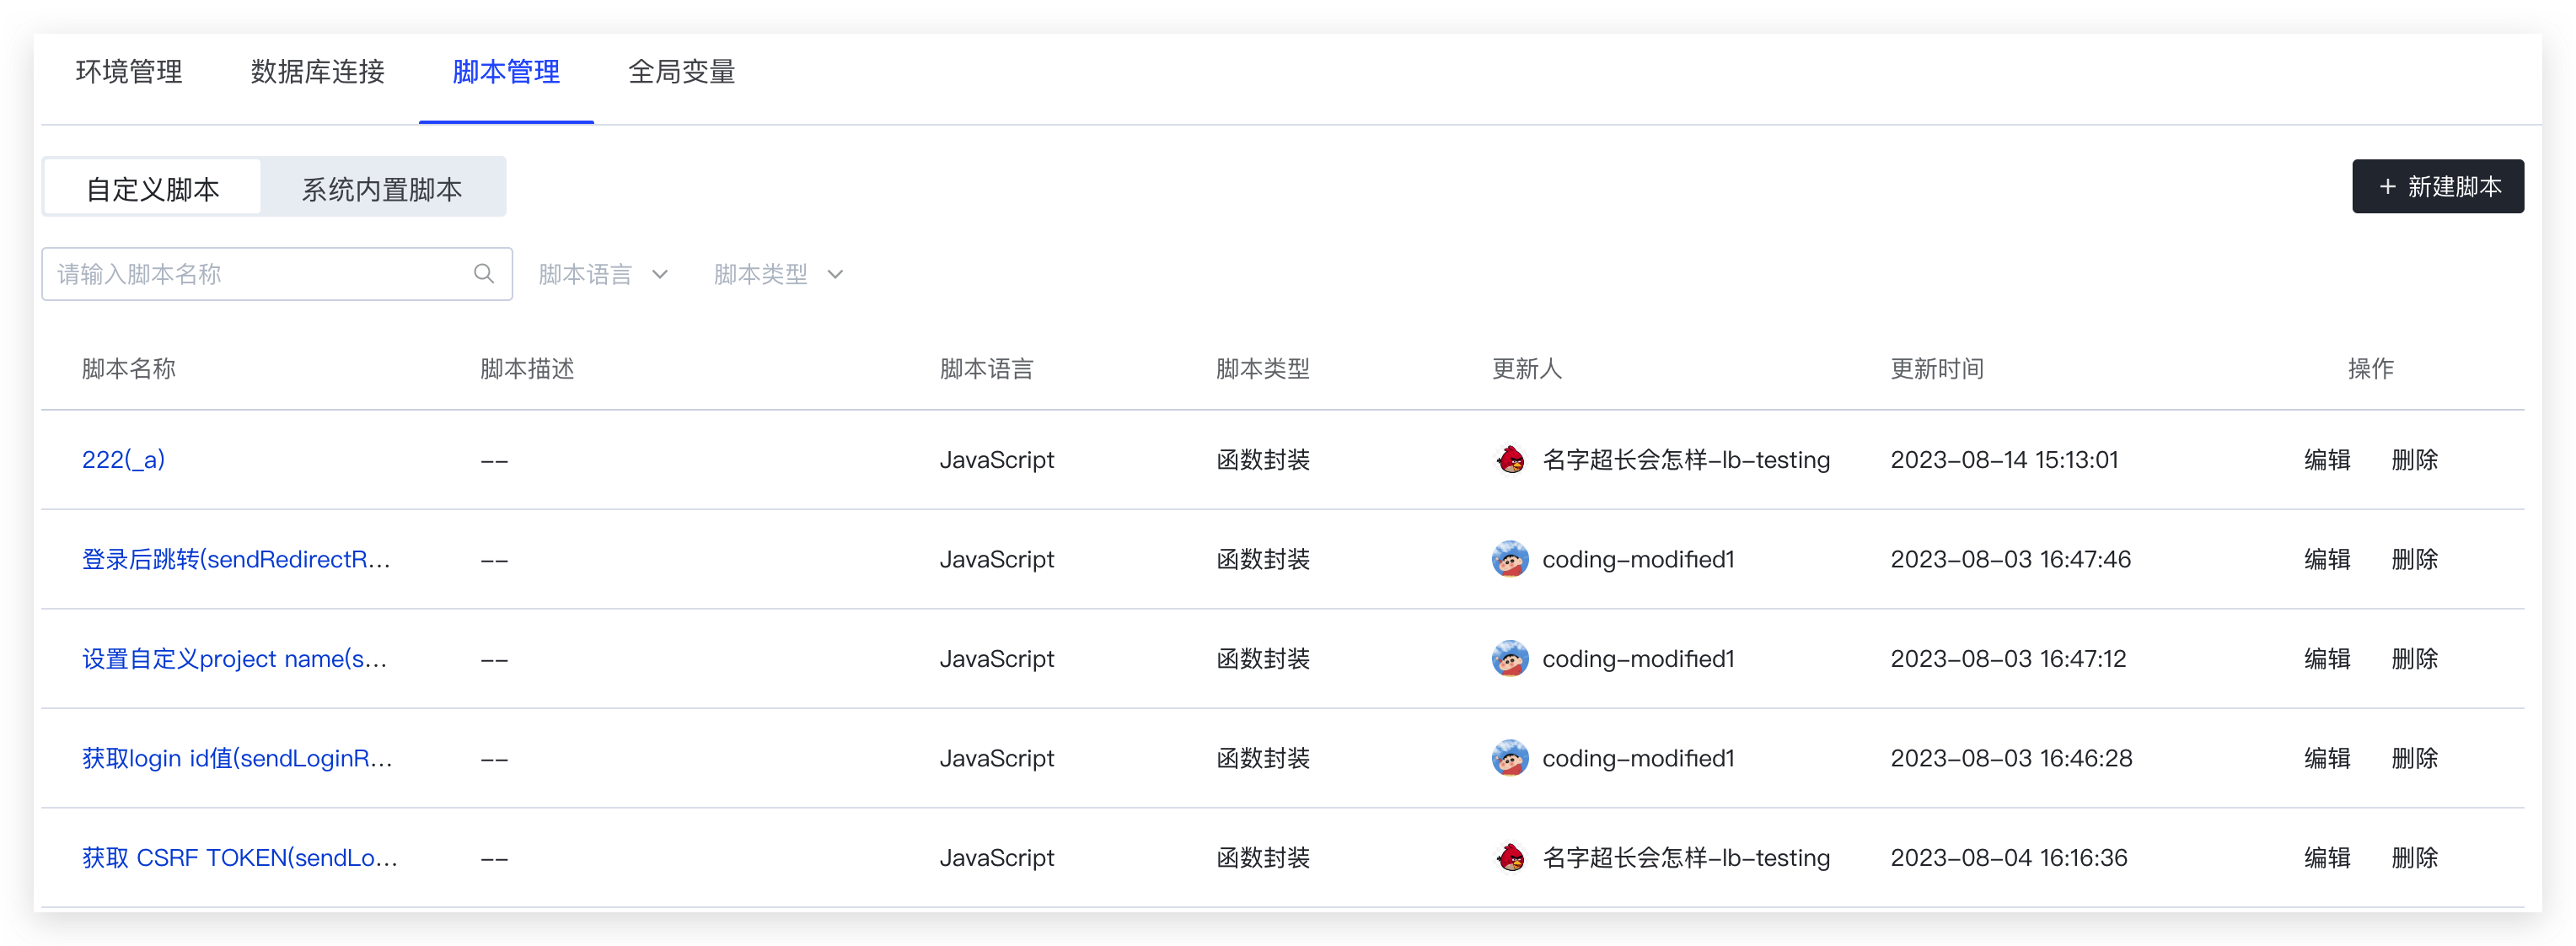This screenshot has height=946, width=2576.
Task: Click avatar of first row updater
Action: click(x=1510, y=460)
